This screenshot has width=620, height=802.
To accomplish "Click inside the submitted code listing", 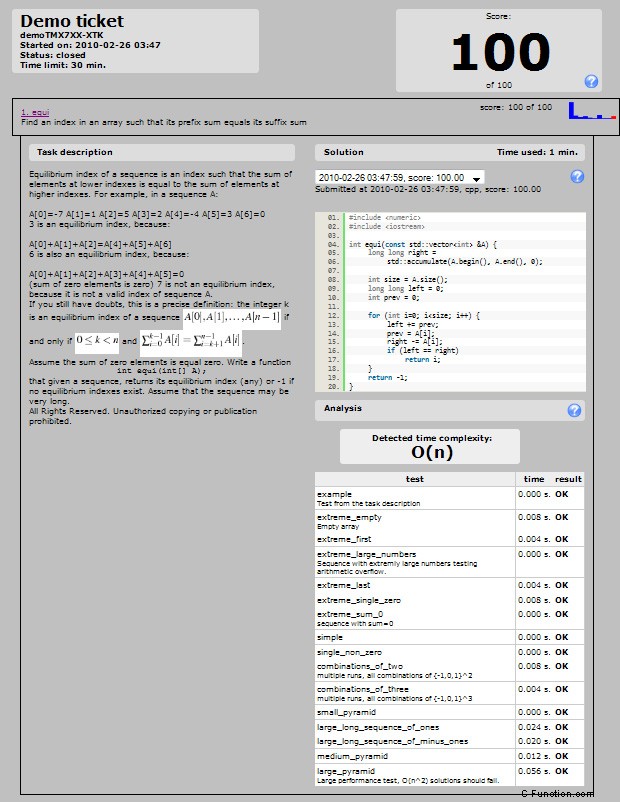I will pos(450,302).
